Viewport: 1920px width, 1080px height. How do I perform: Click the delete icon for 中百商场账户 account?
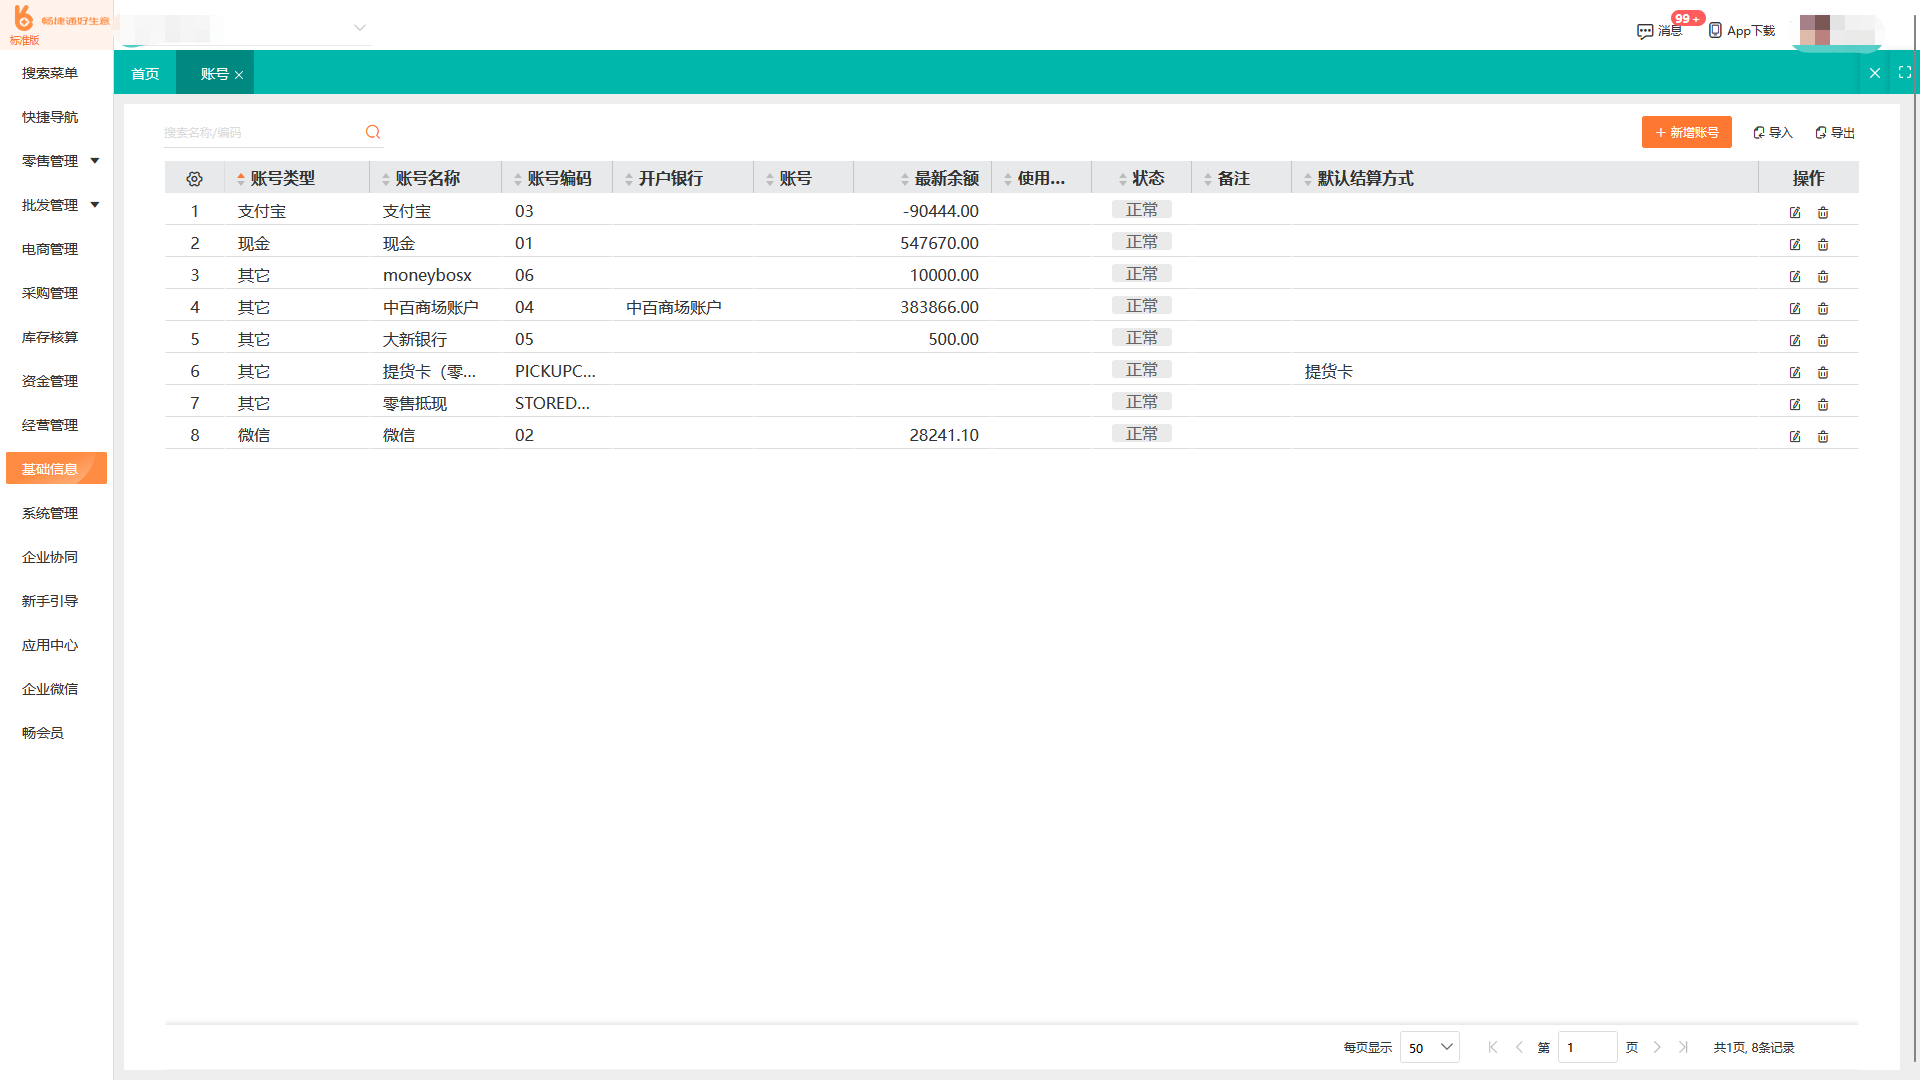(x=1824, y=306)
